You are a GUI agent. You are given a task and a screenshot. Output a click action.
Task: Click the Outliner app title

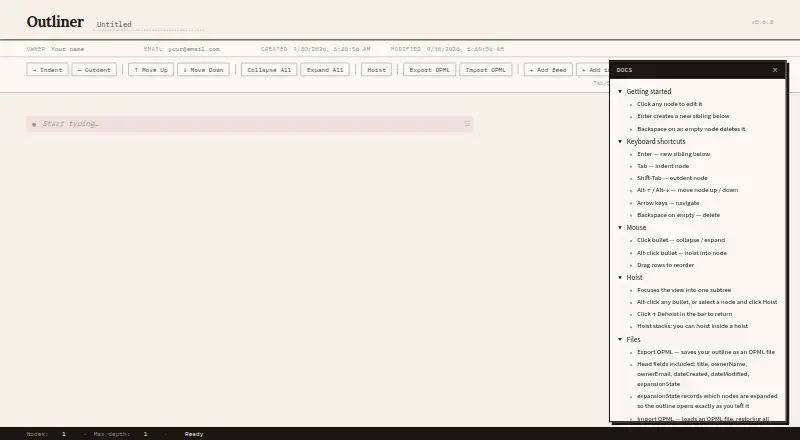tap(55, 22)
